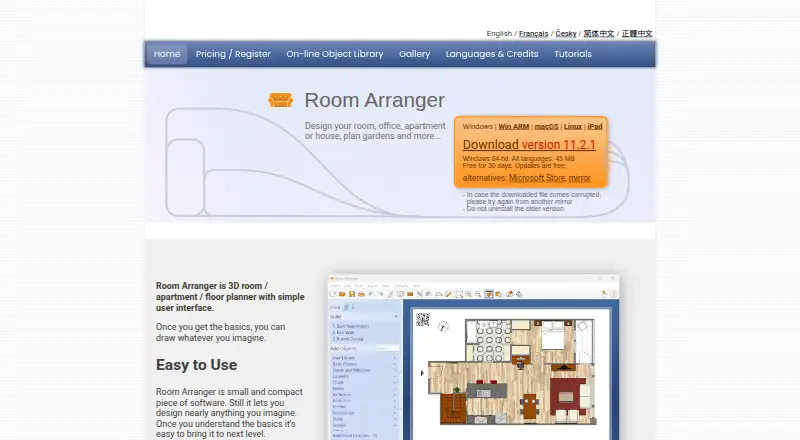The height and width of the screenshot is (440, 800).
Task: Go to Pricing / Register page
Action: [233, 54]
